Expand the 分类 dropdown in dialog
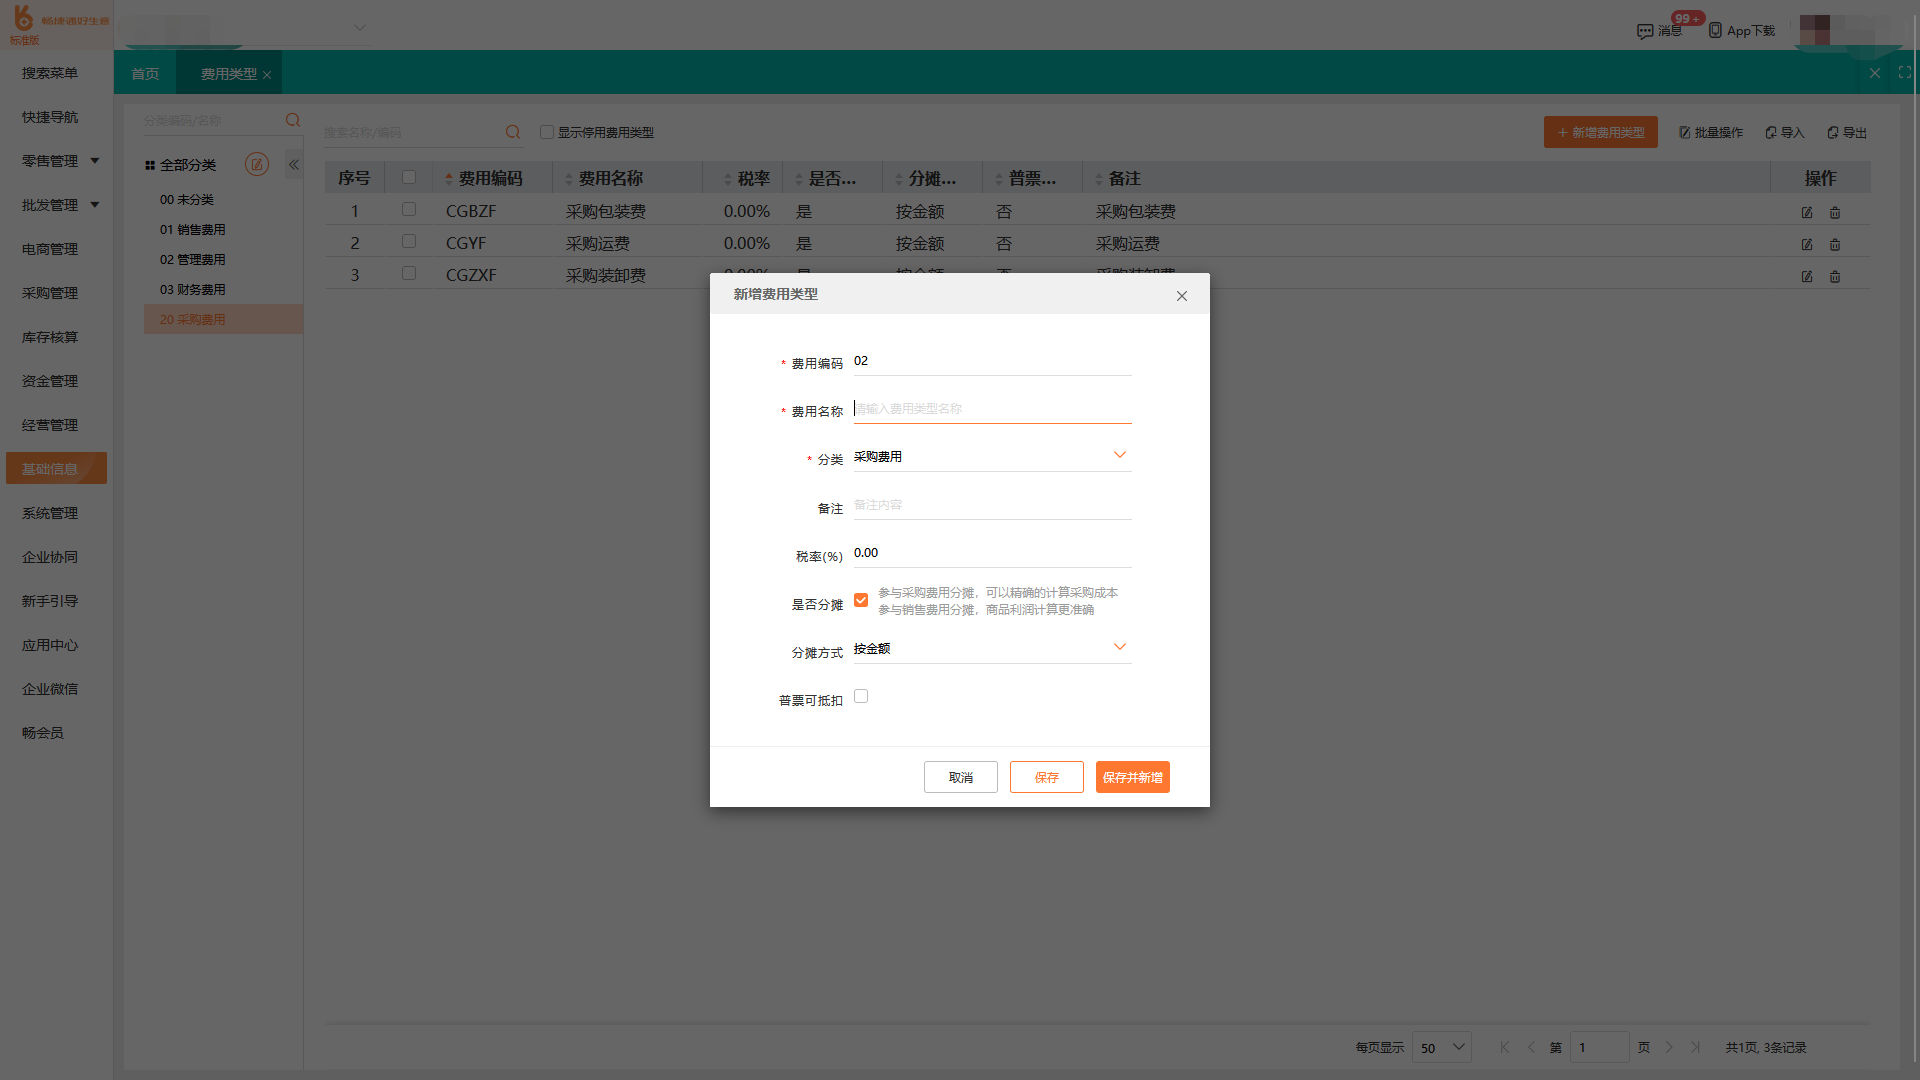Image resolution: width=1920 pixels, height=1080 pixels. pyautogui.click(x=1120, y=456)
